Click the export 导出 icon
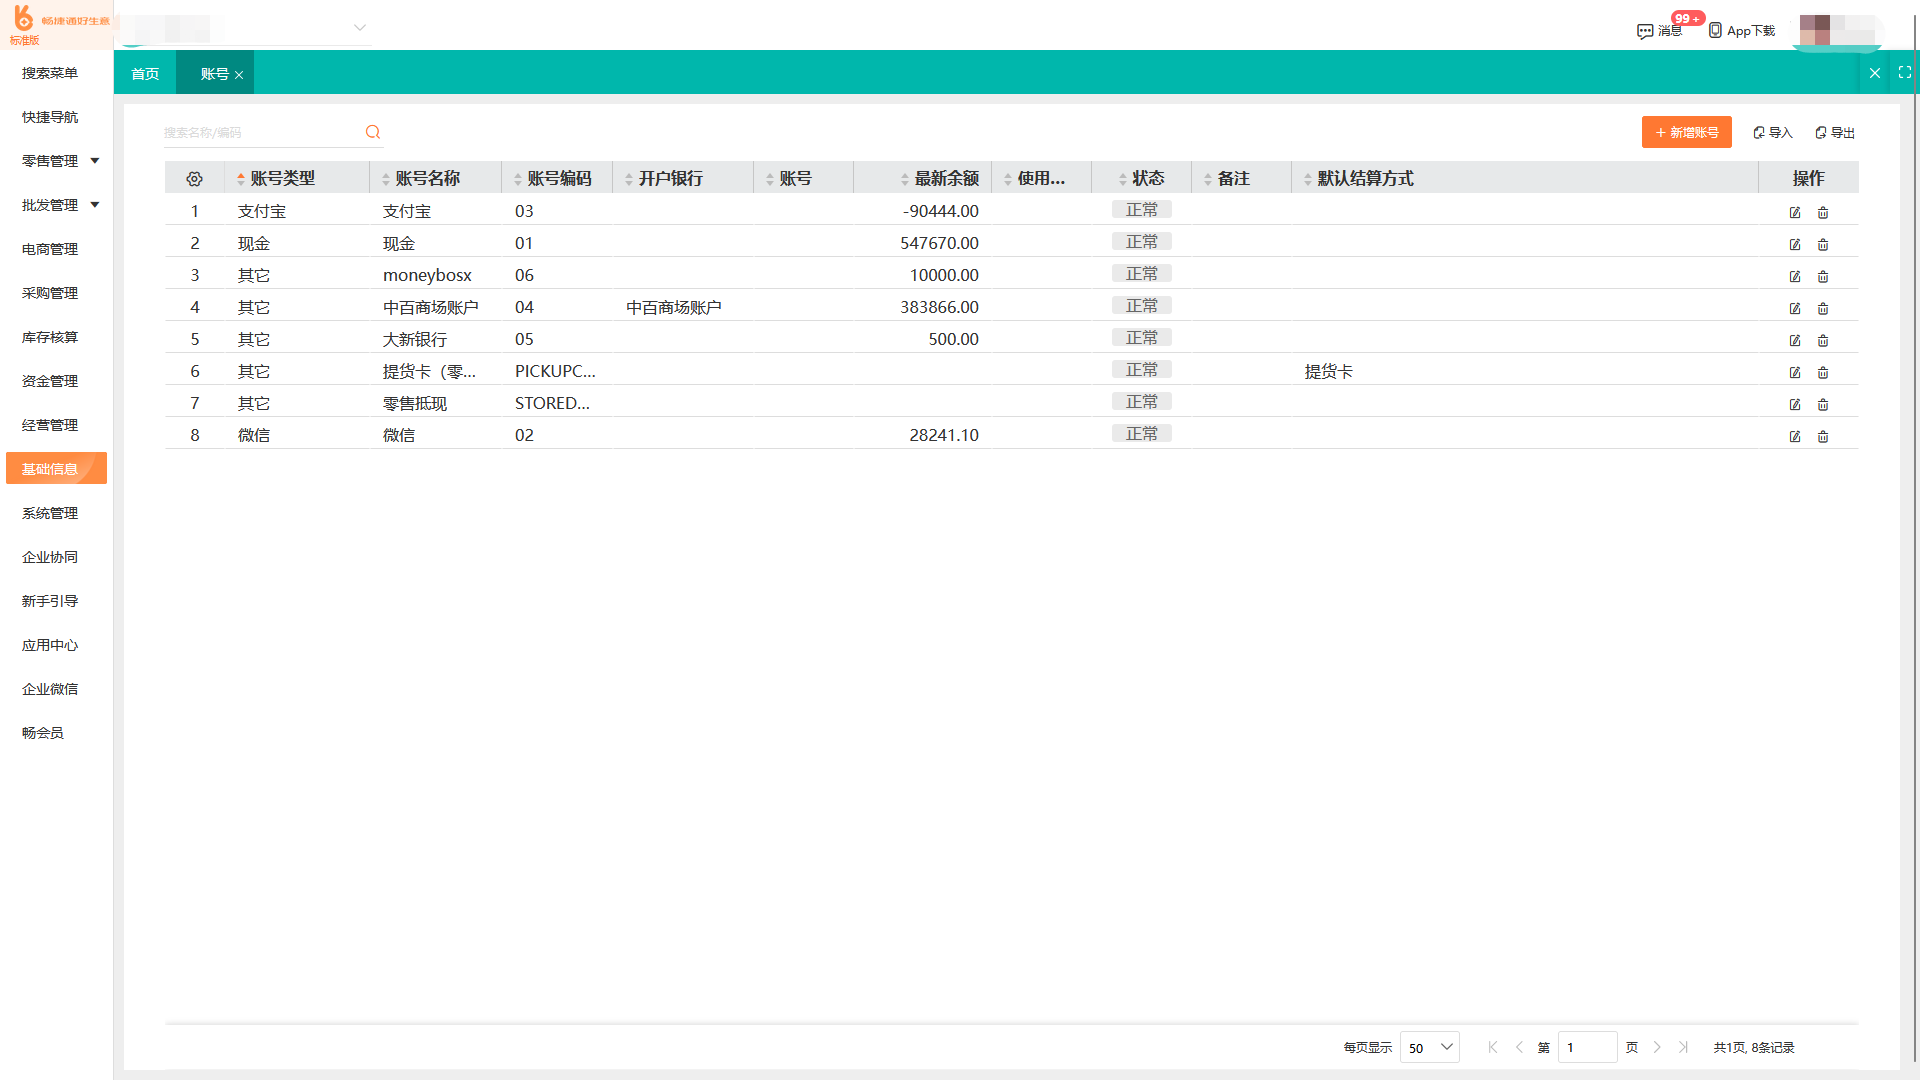The width and height of the screenshot is (1920, 1080). coord(1834,132)
